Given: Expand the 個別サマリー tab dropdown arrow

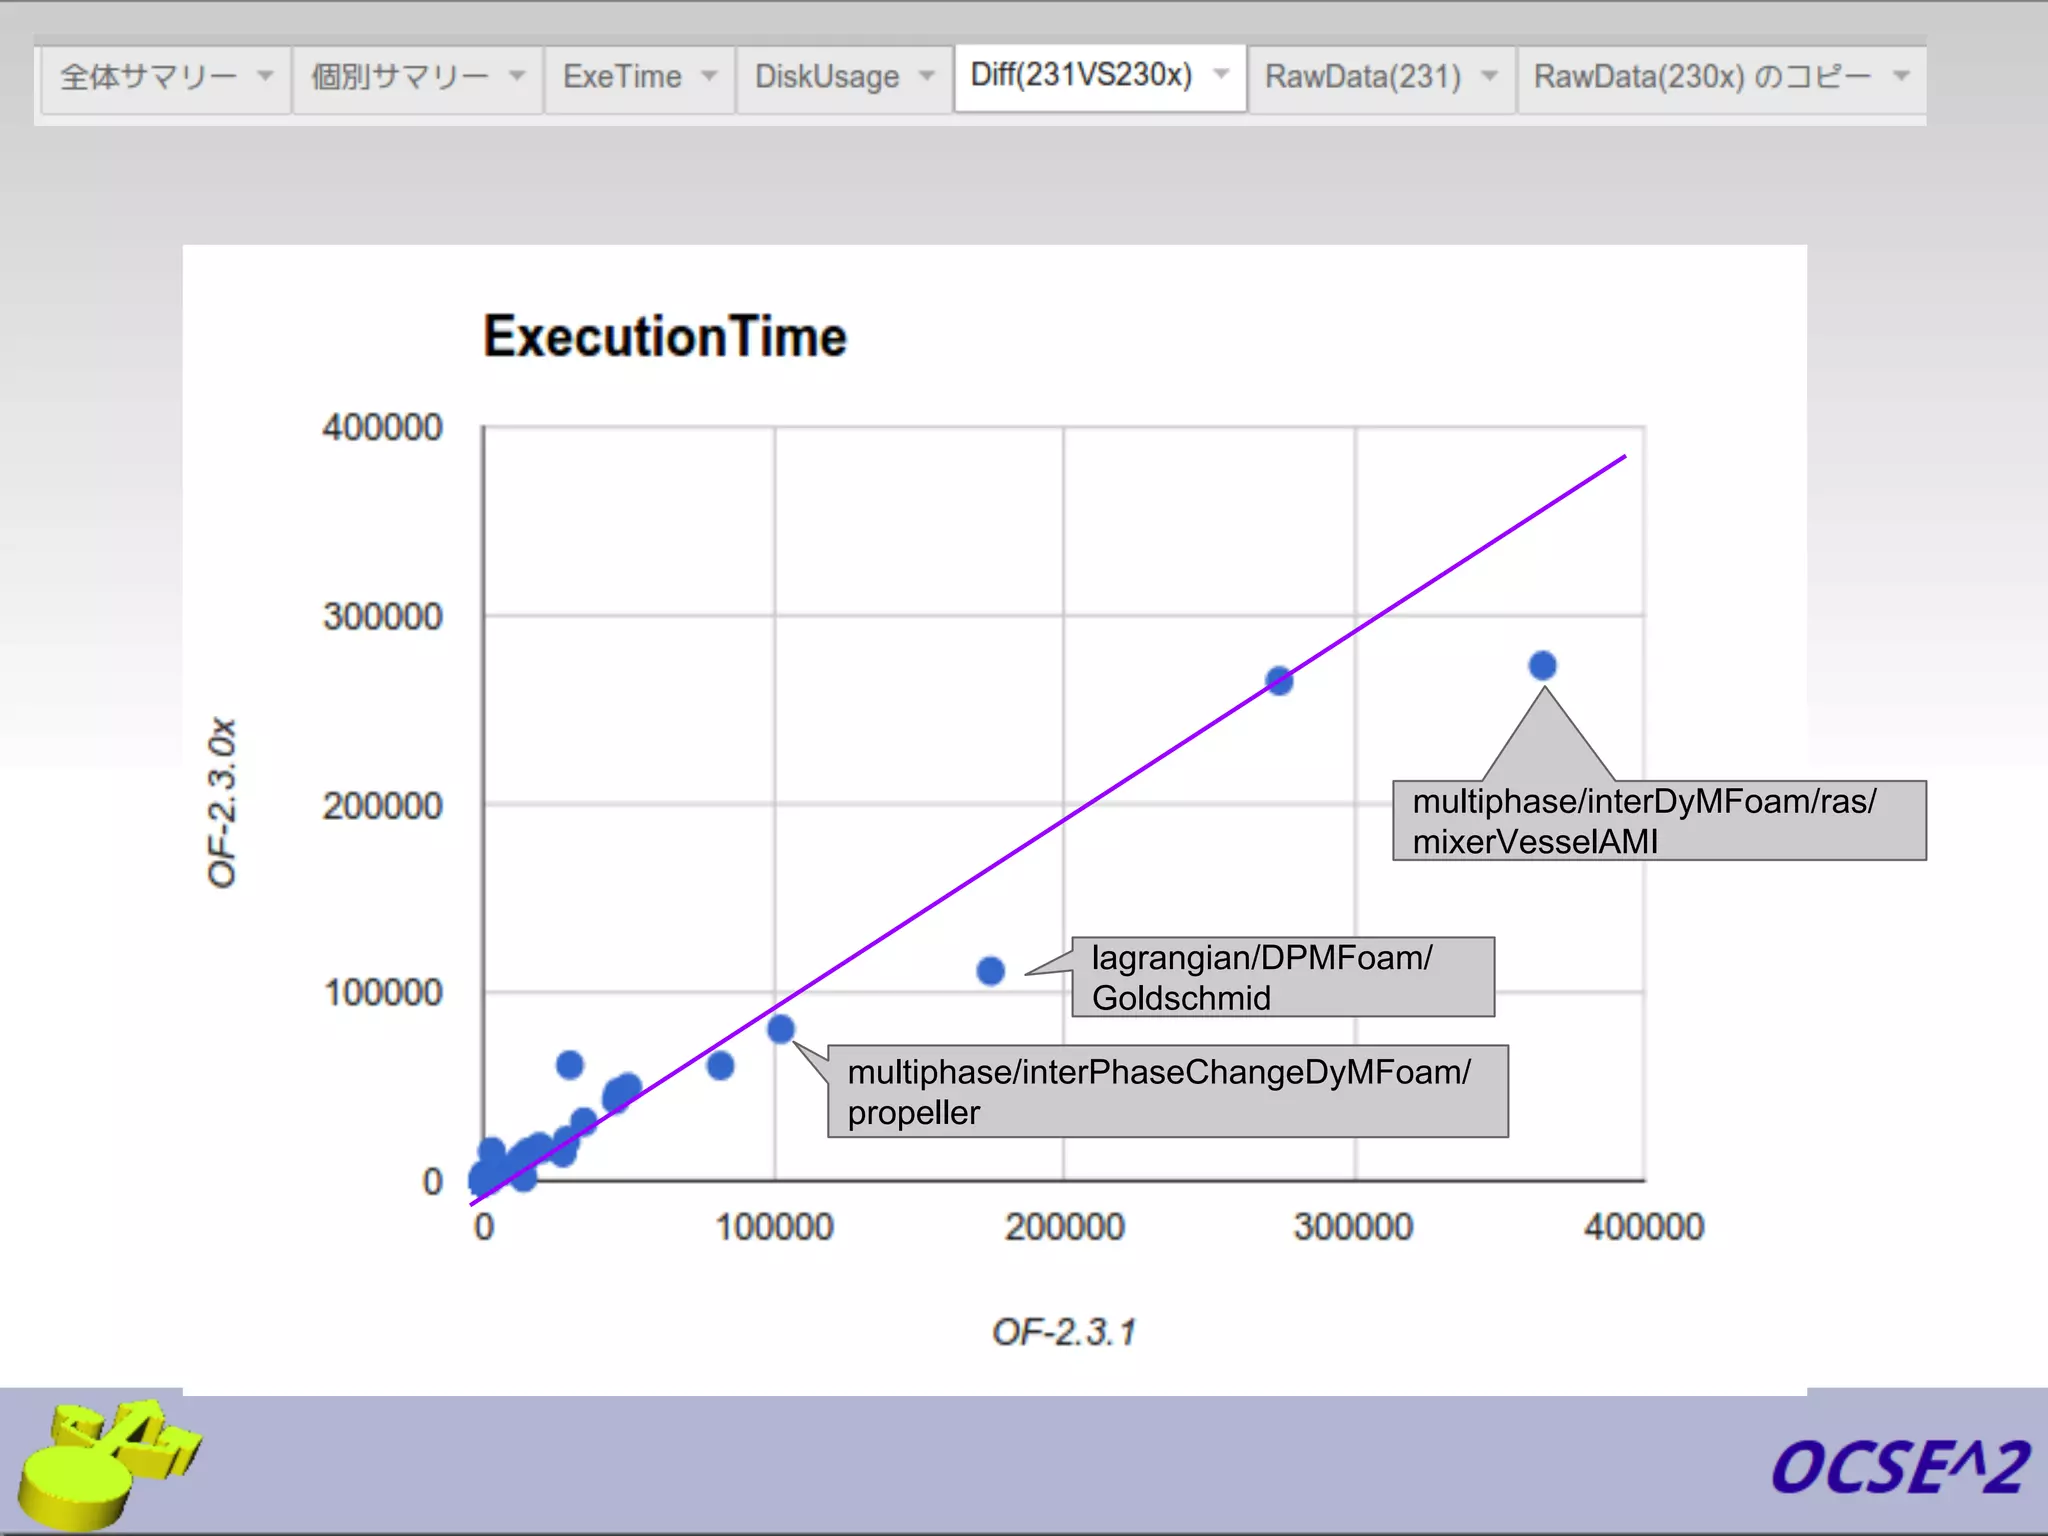Looking at the screenshot, I should (517, 76).
